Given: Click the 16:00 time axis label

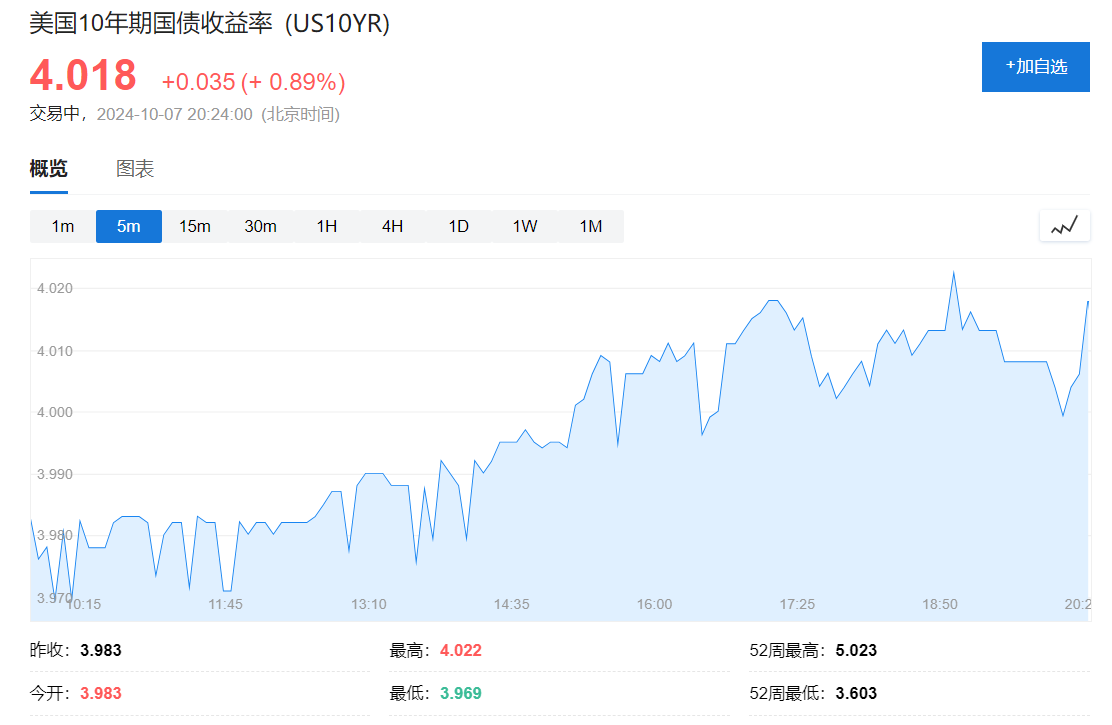Looking at the screenshot, I should (654, 604).
